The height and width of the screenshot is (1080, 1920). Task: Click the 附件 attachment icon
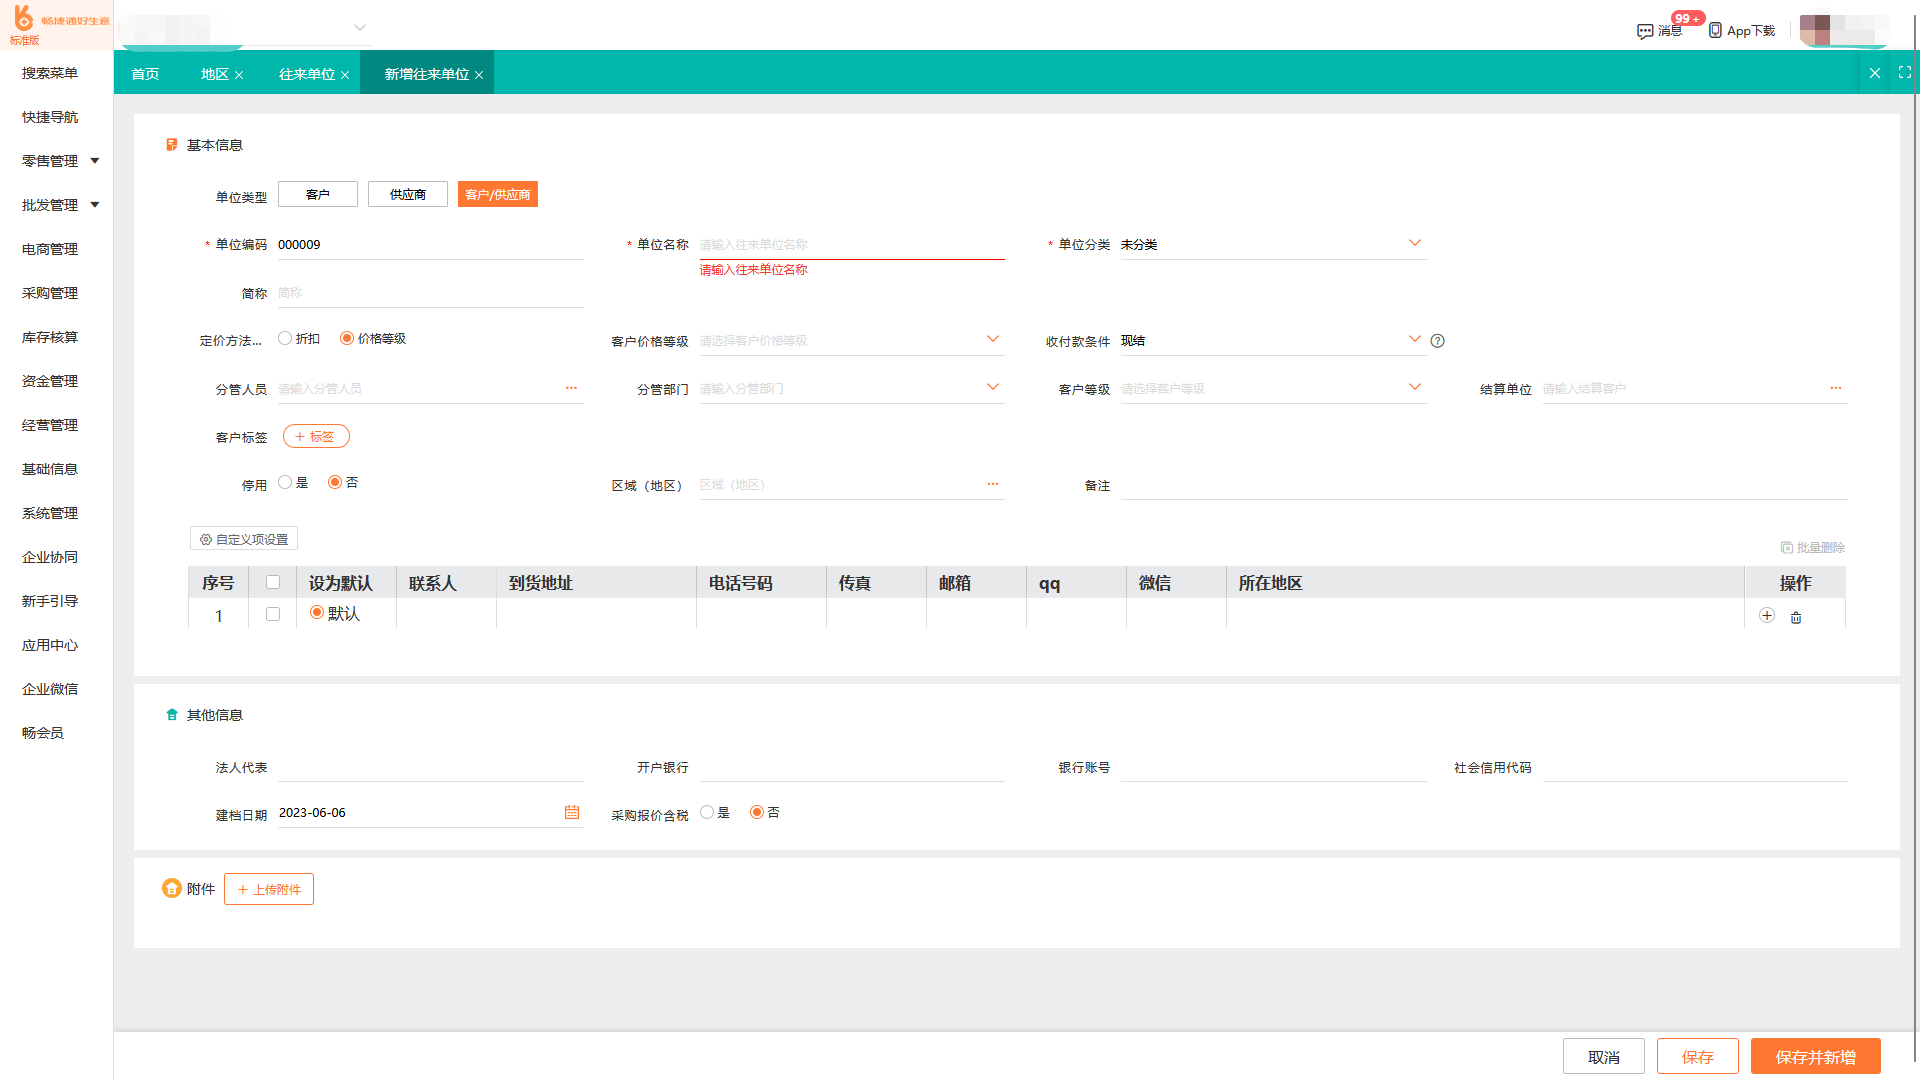pos(170,889)
